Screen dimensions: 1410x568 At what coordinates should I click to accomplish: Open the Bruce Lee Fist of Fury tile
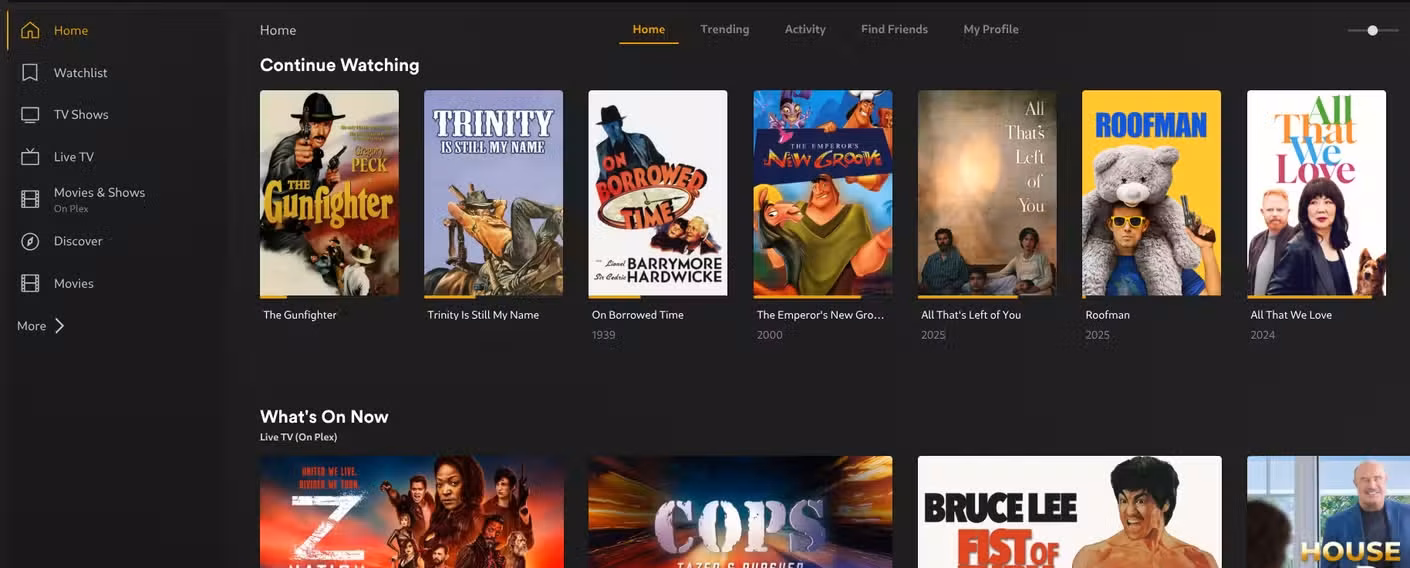[x=1070, y=512]
